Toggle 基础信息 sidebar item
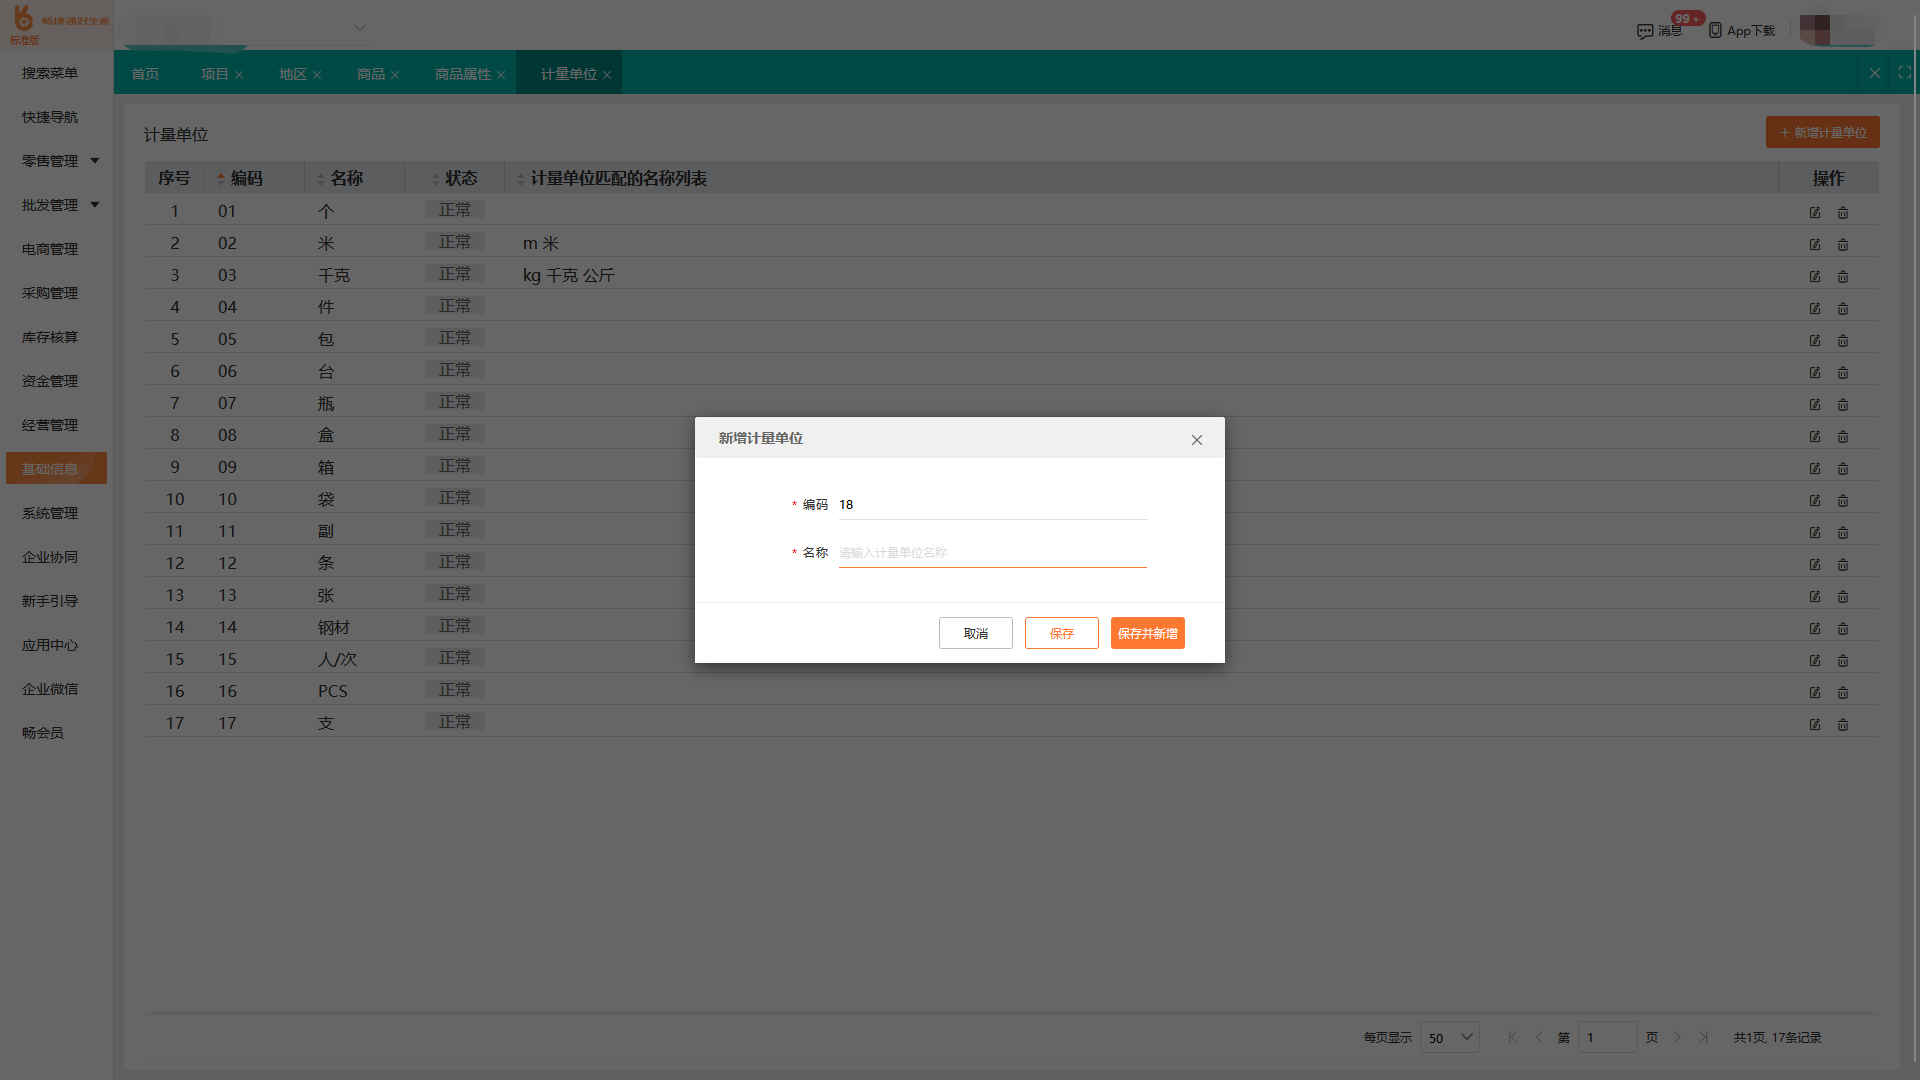 tap(57, 468)
